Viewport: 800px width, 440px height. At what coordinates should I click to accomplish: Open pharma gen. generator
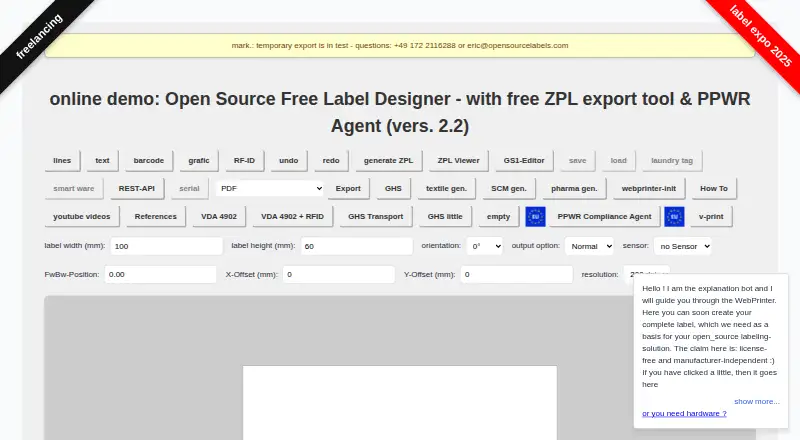click(x=574, y=188)
